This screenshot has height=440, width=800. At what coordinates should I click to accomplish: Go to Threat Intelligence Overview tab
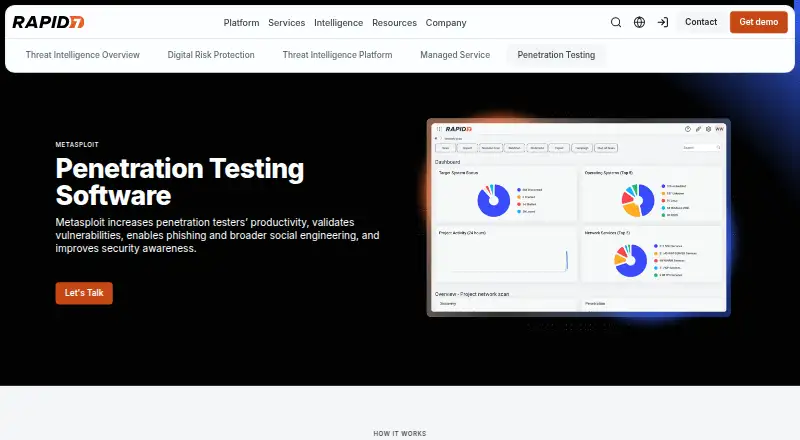pyautogui.click(x=83, y=55)
